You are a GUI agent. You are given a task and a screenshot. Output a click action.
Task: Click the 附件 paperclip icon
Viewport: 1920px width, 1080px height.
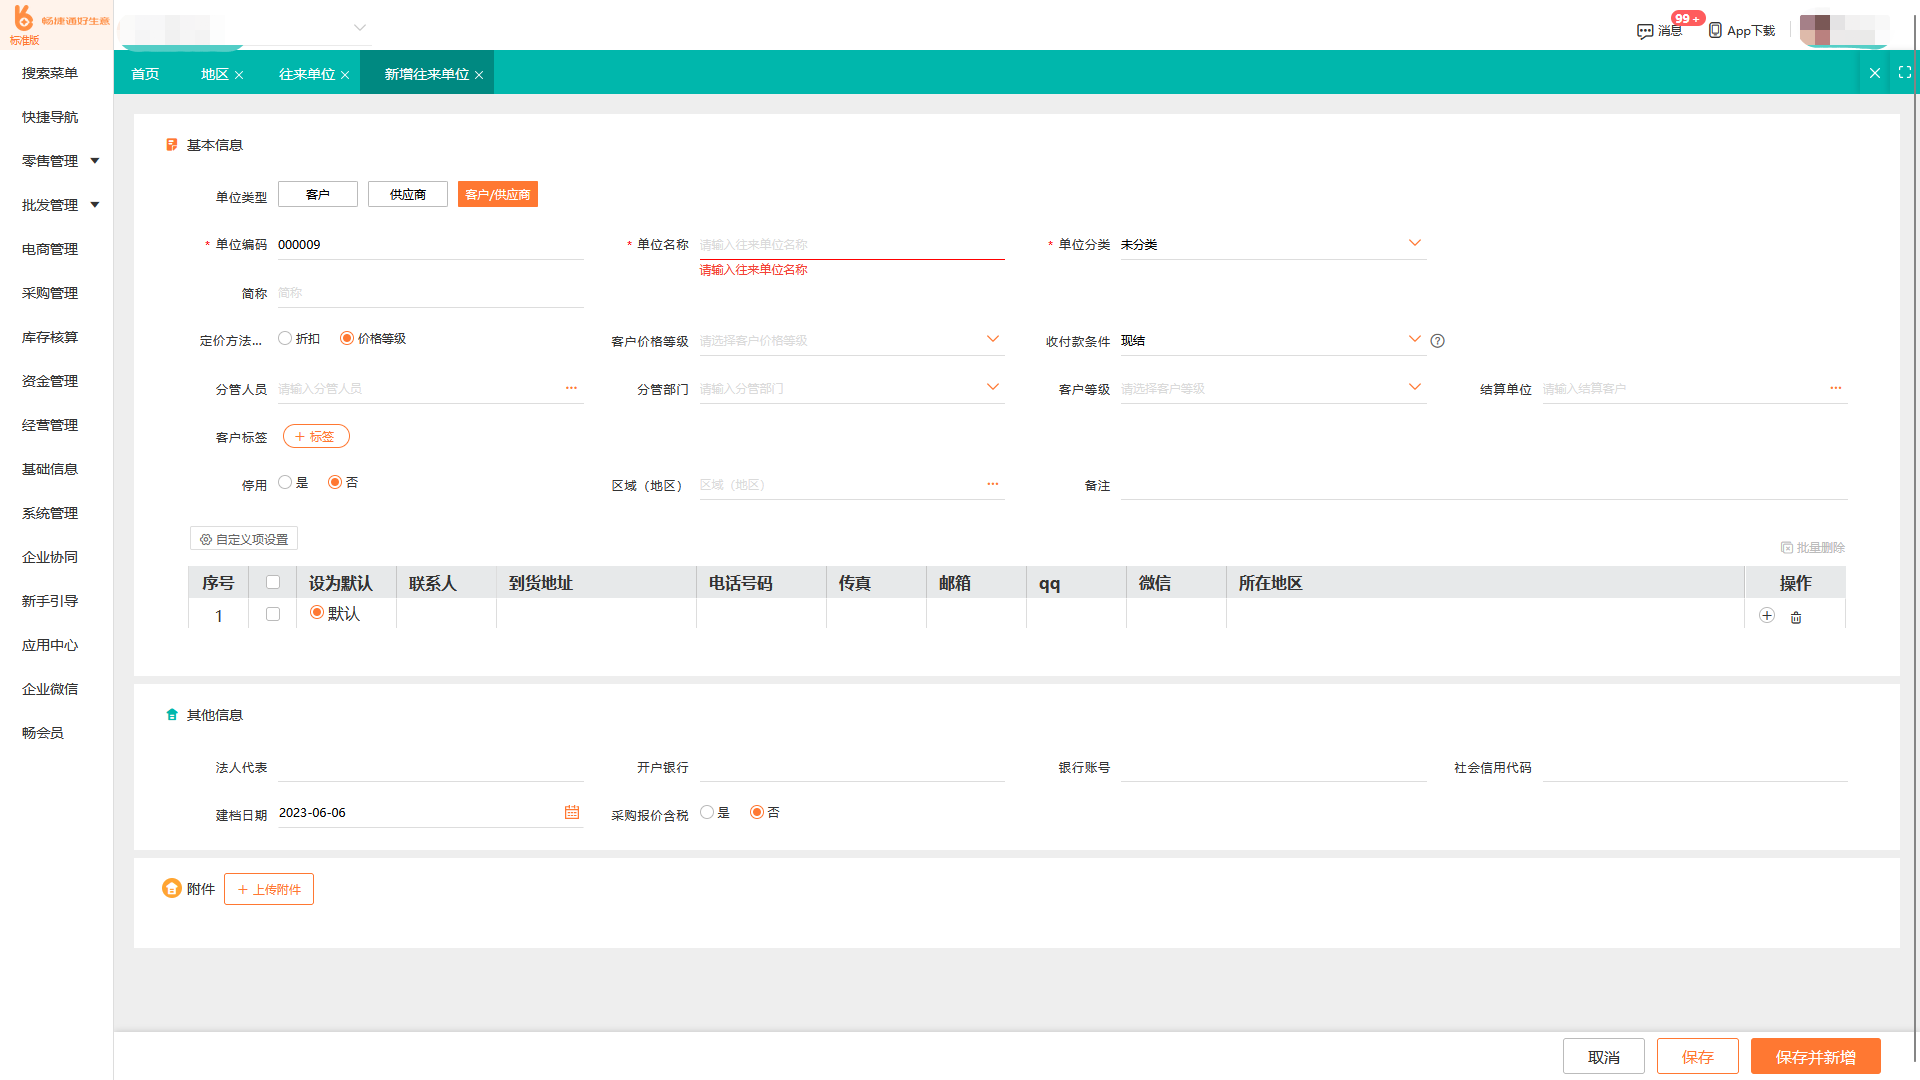tap(171, 889)
